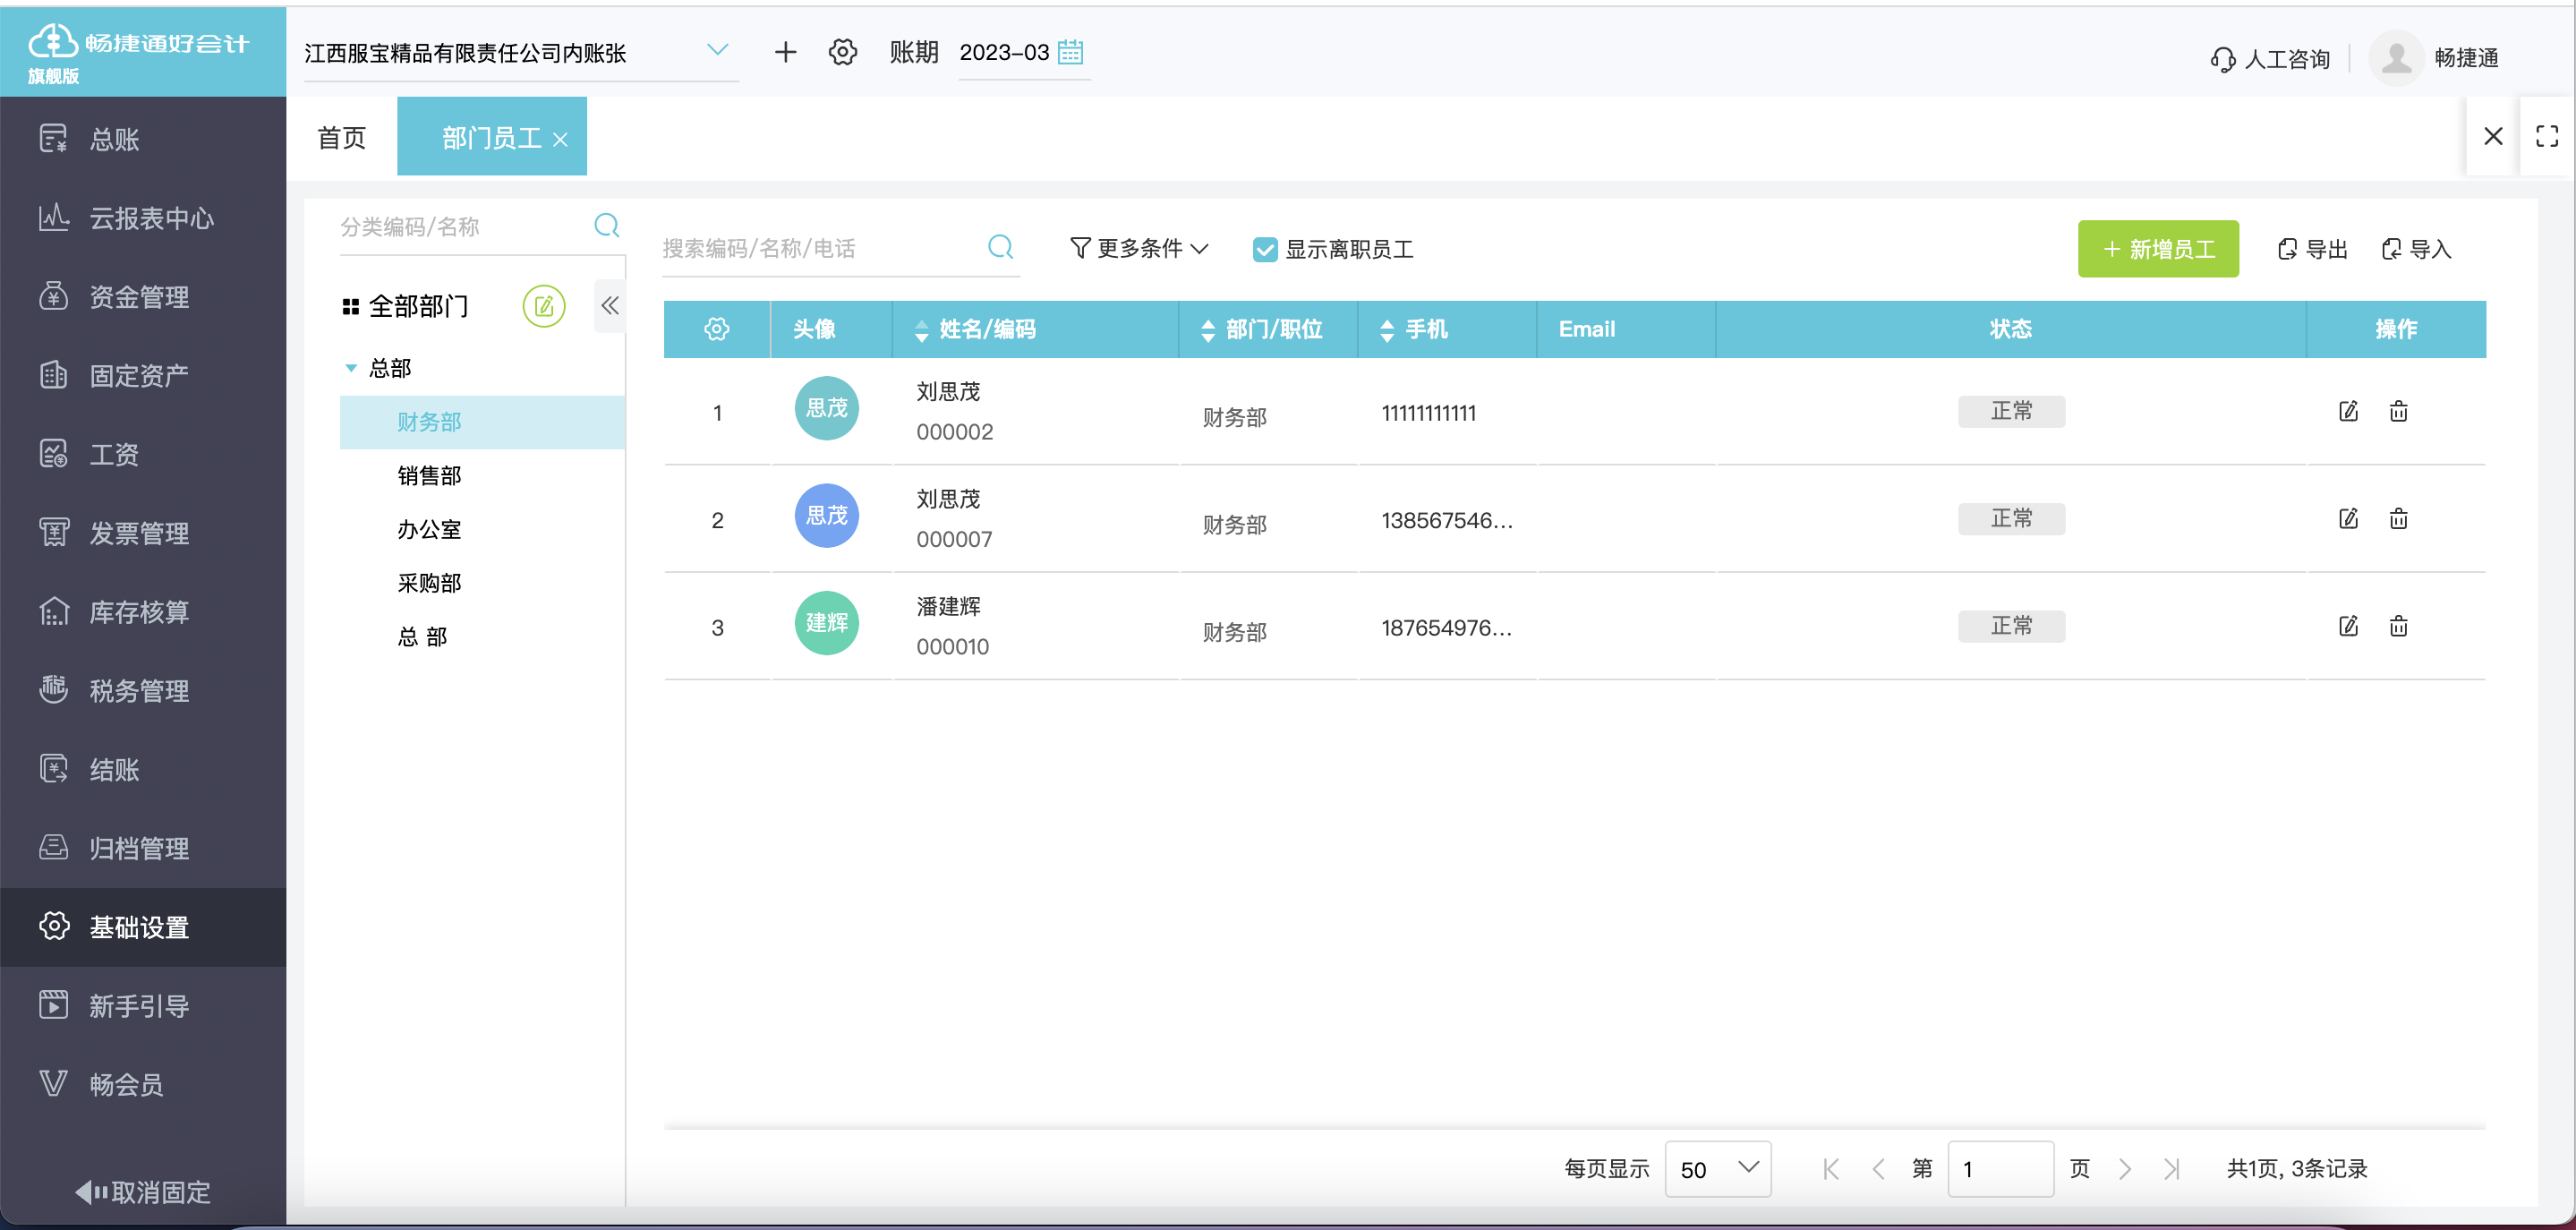Click 首页 tab to navigate home
This screenshot has width=2576, height=1230.
click(342, 138)
